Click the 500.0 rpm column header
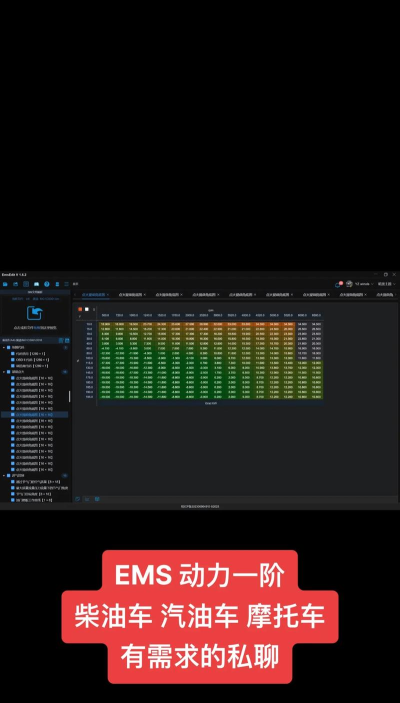The image size is (400, 703). [x=105, y=315]
